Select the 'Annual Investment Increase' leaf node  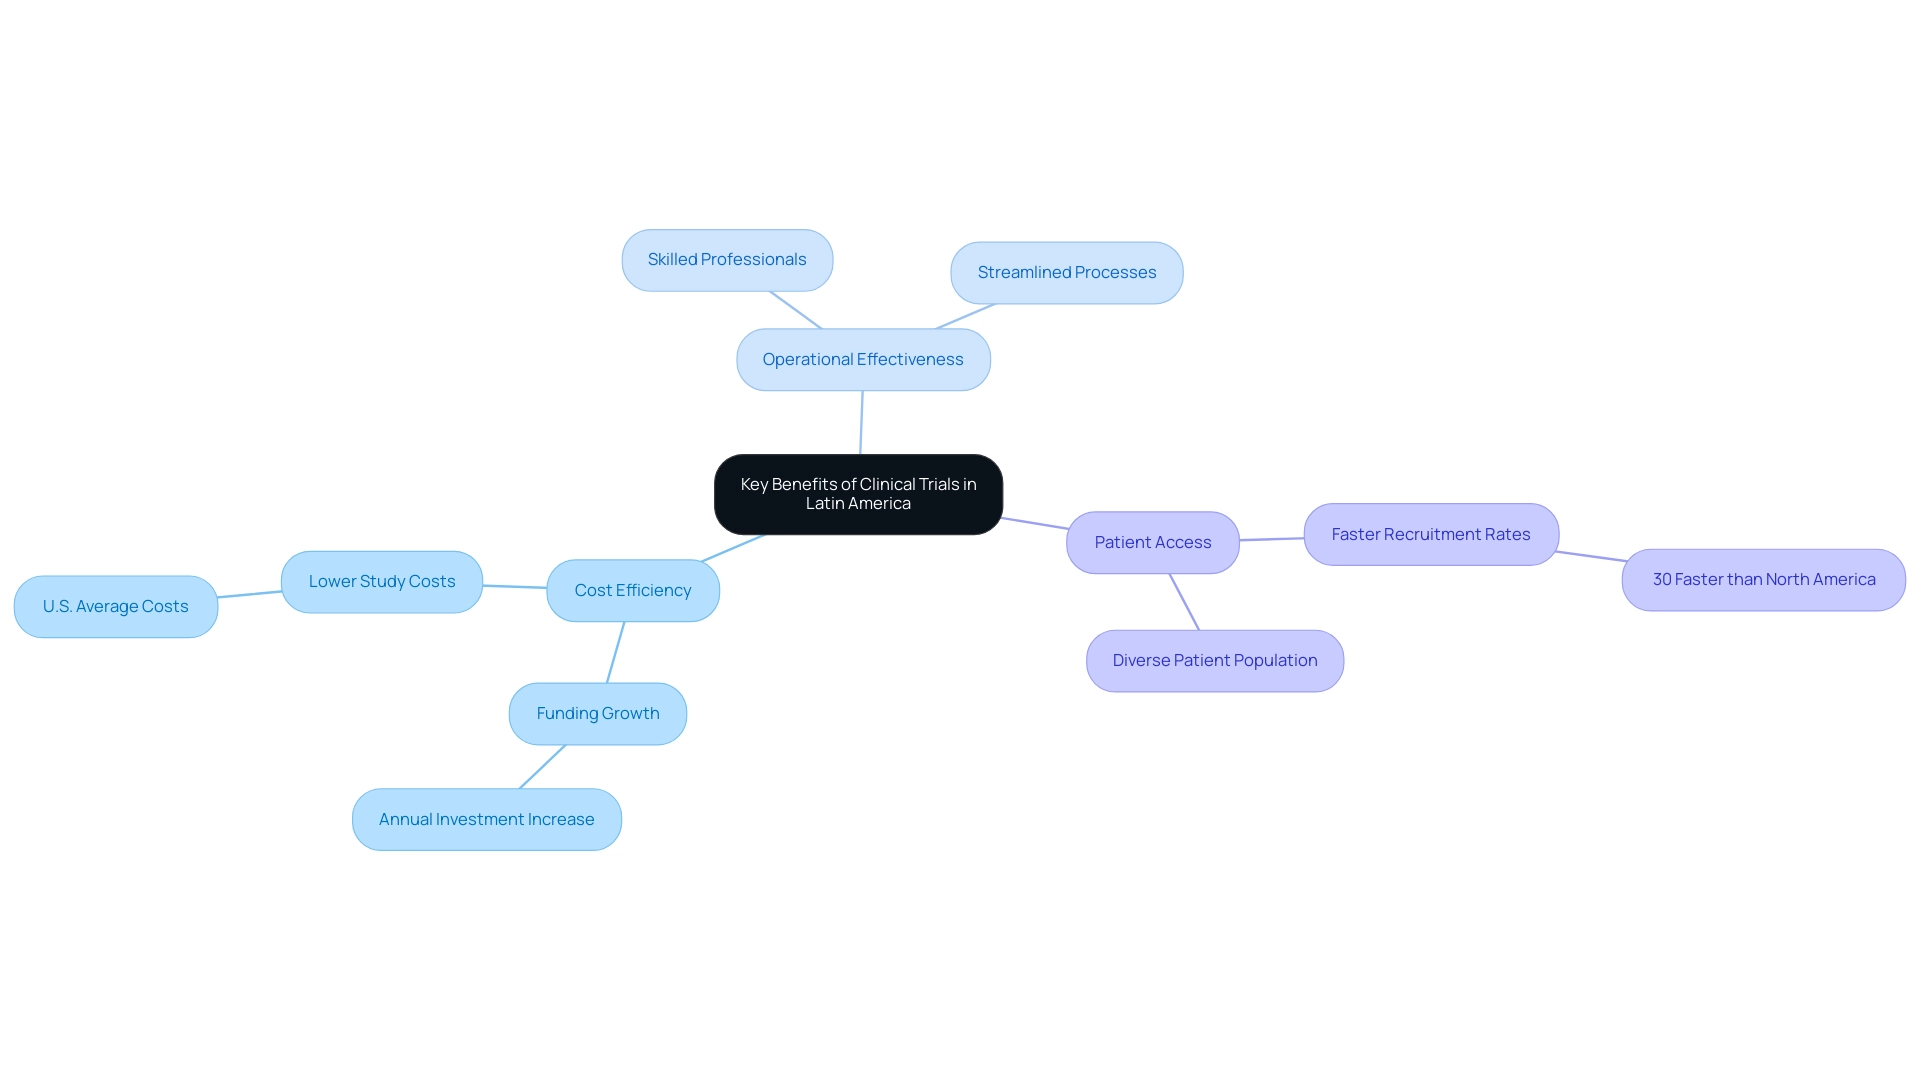pyautogui.click(x=485, y=818)
